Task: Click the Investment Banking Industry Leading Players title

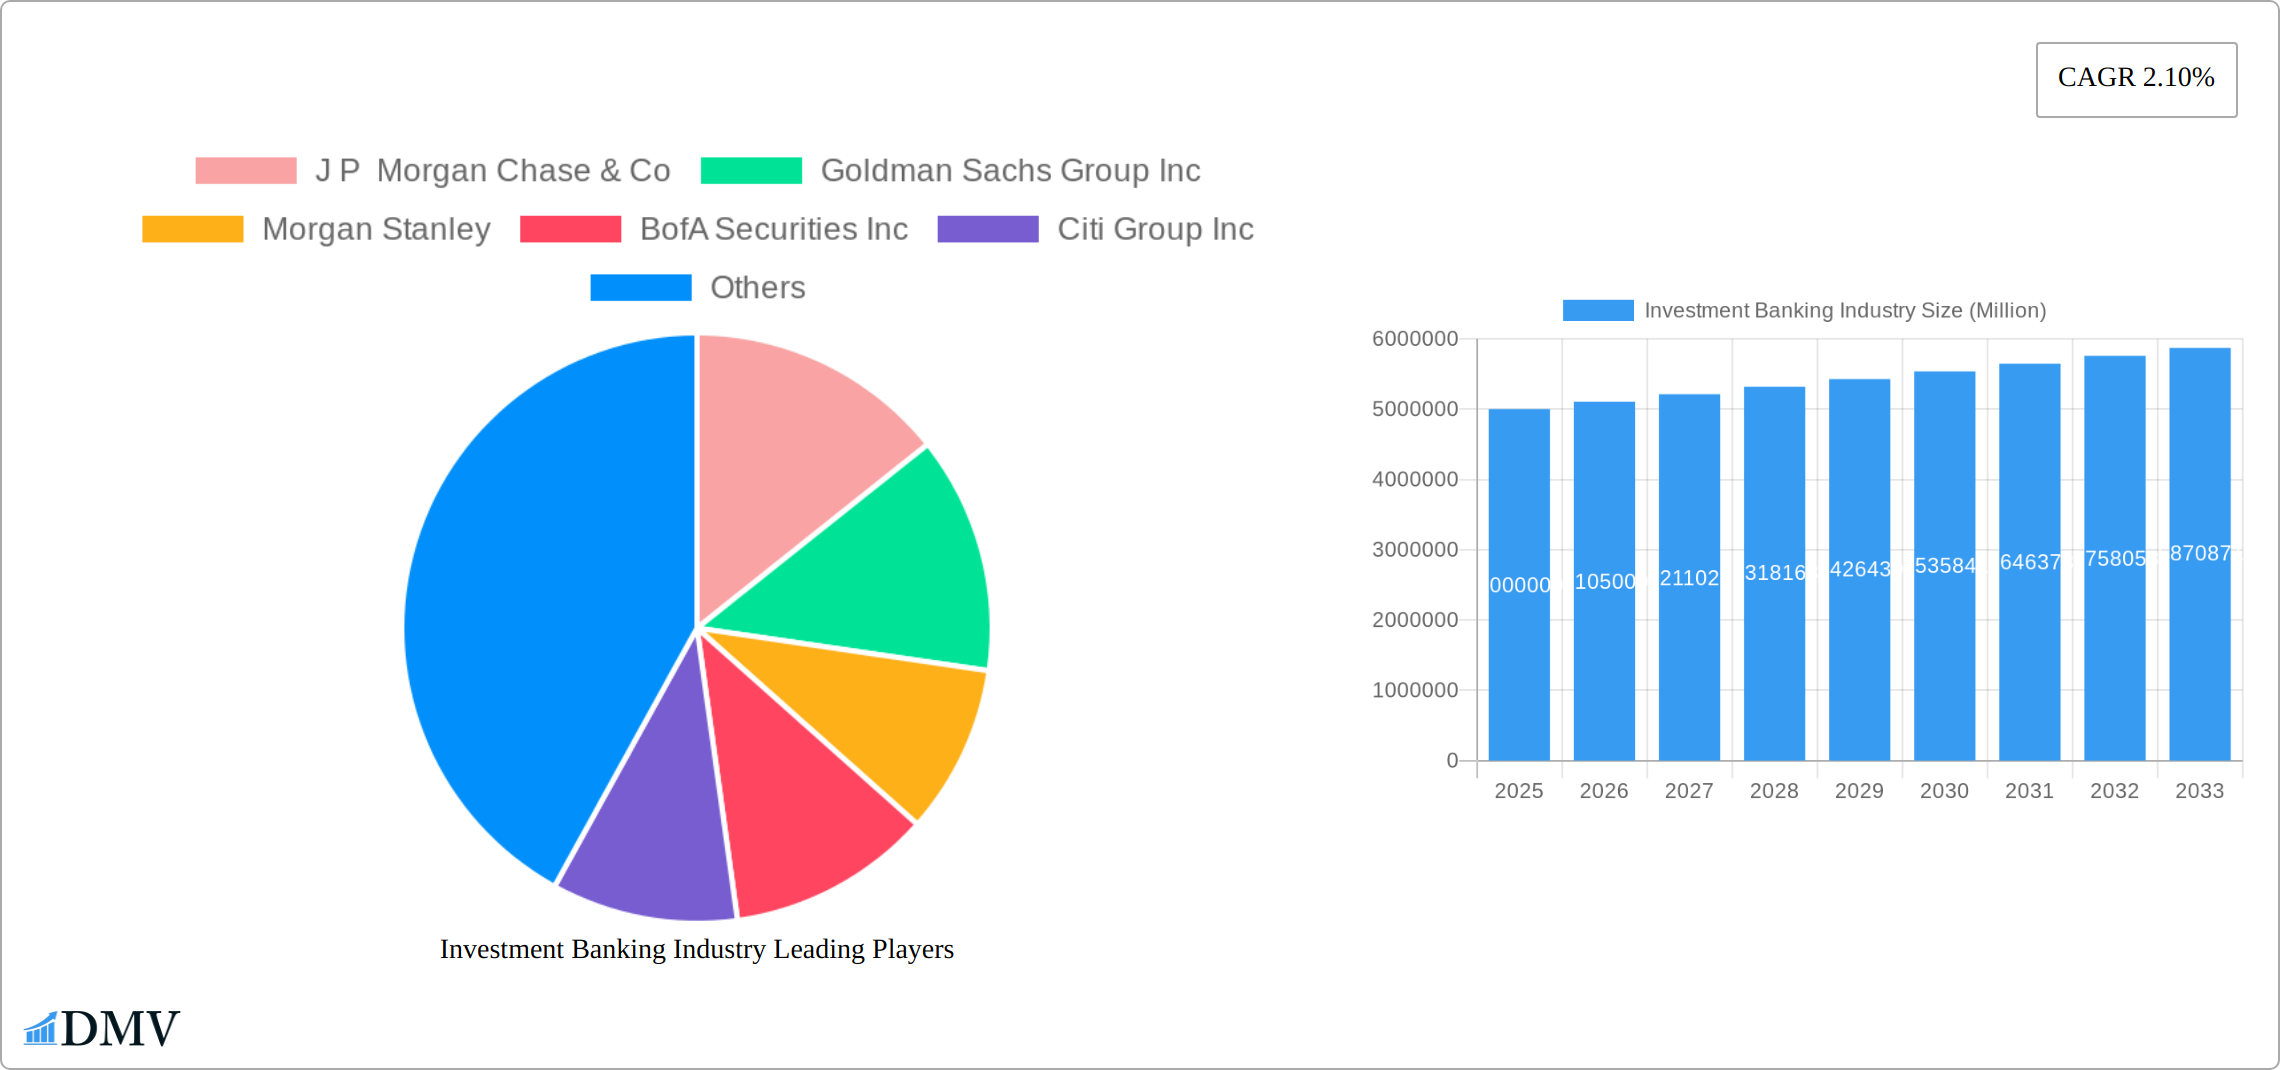Action: pyautogui.click(x=696, y=950)
